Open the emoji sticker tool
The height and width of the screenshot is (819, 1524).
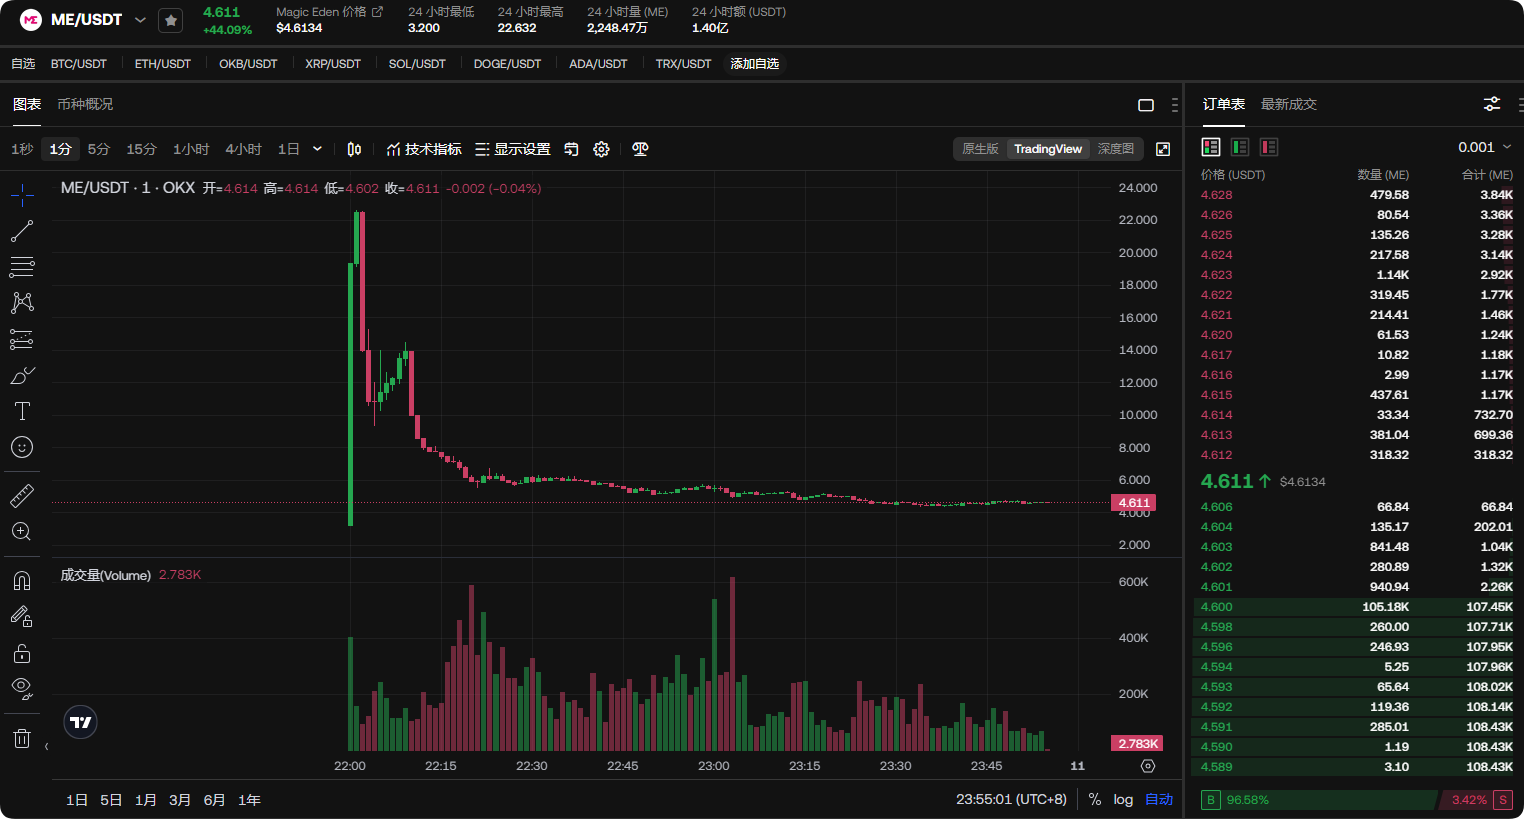click(x=22, y=447)
